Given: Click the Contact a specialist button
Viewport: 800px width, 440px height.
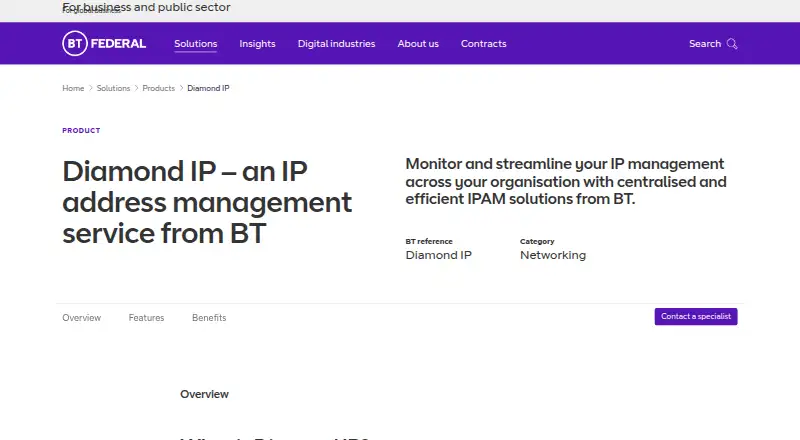Looking at the screenshot, I should pos(696,316).
